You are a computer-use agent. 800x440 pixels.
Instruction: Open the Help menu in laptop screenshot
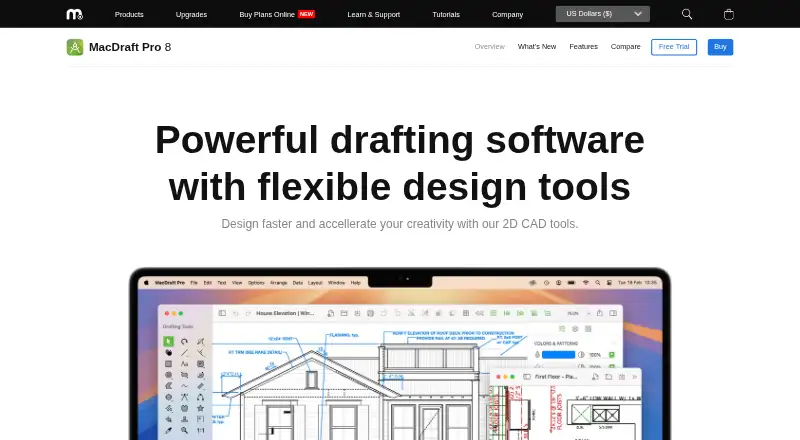[x=356, y=282]
